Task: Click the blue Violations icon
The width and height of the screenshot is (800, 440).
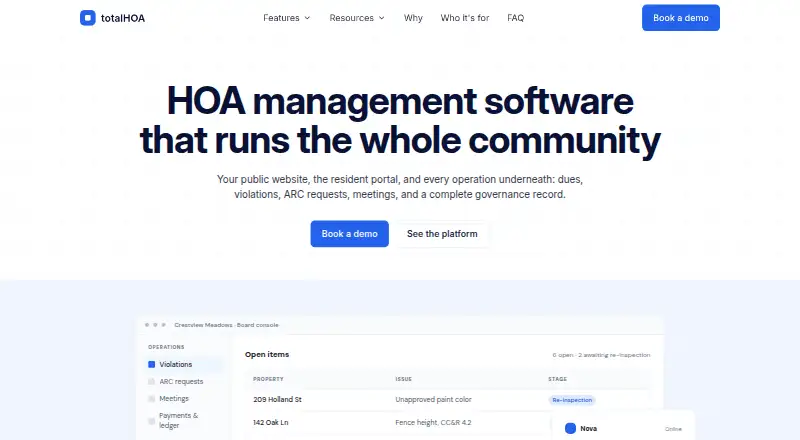Action: tap(152, 364)
